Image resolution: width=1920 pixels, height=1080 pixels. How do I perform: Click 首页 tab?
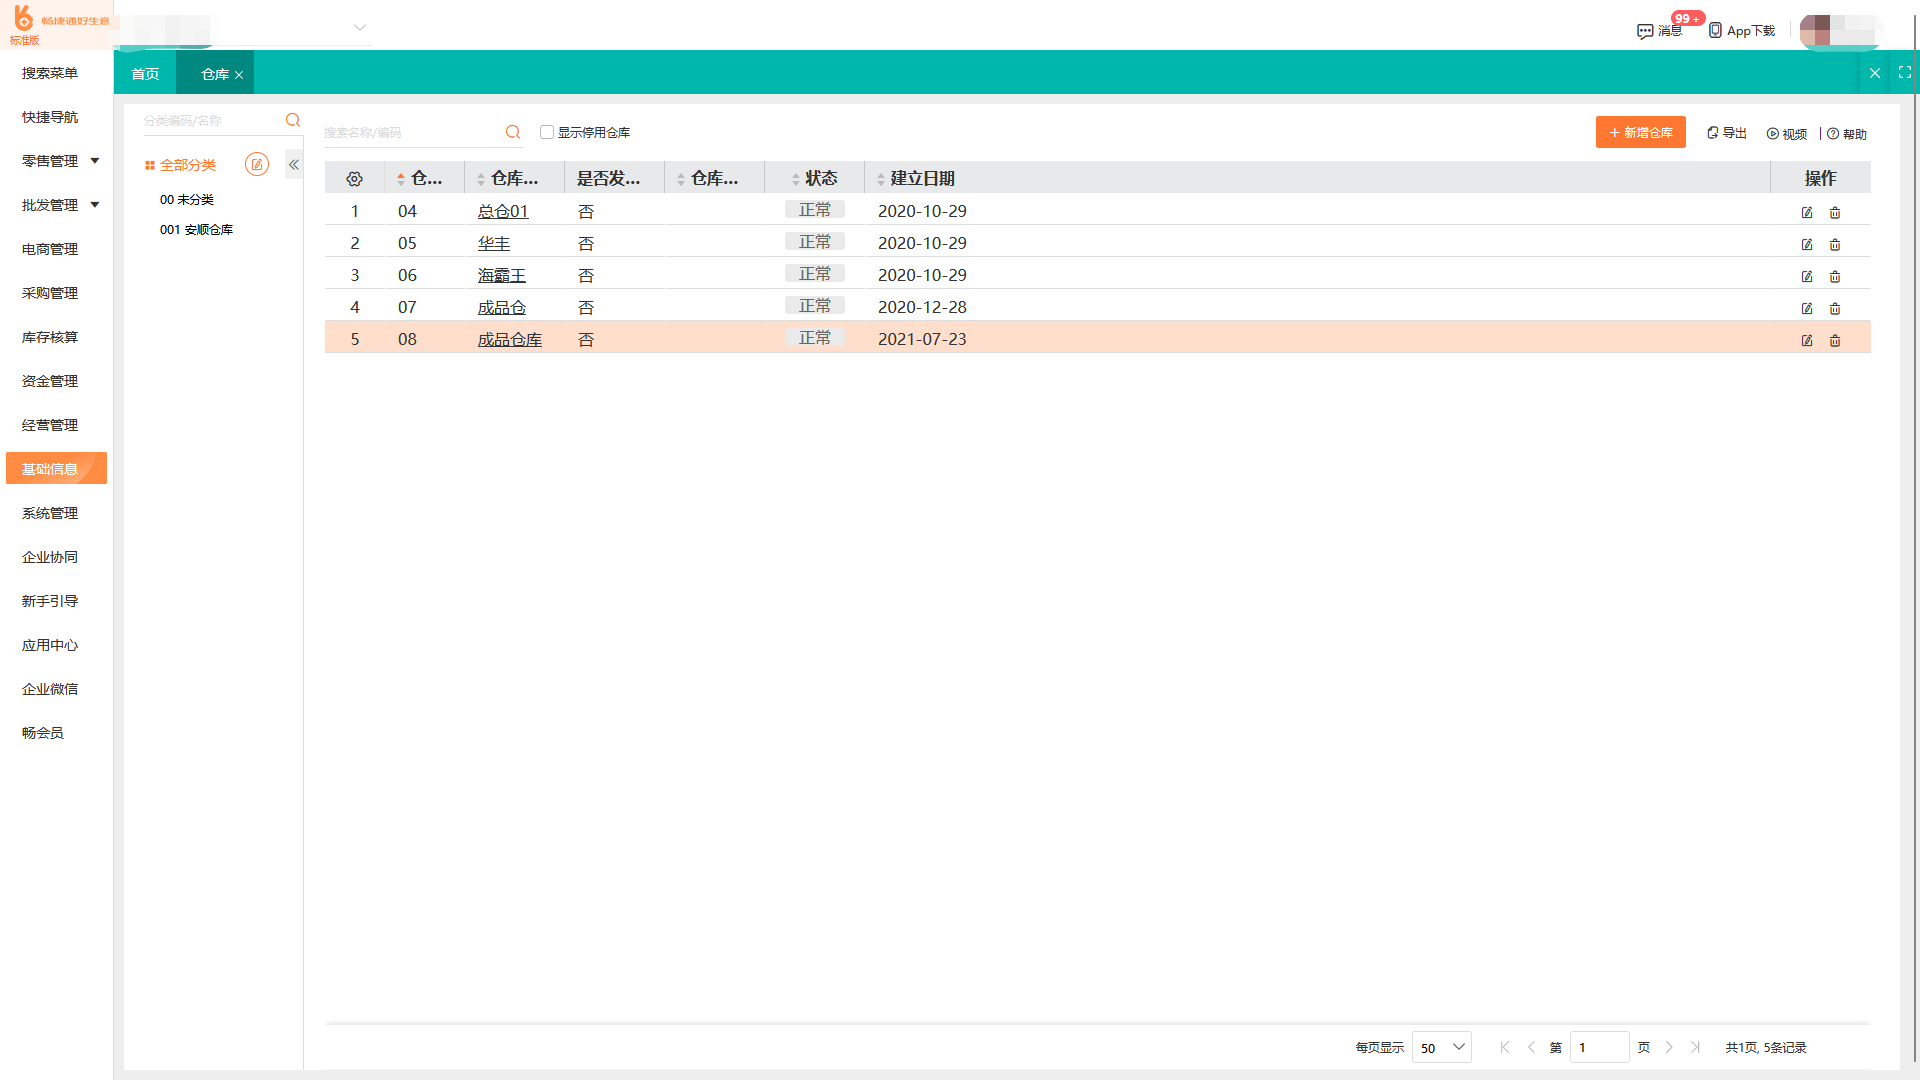point(145,74)
